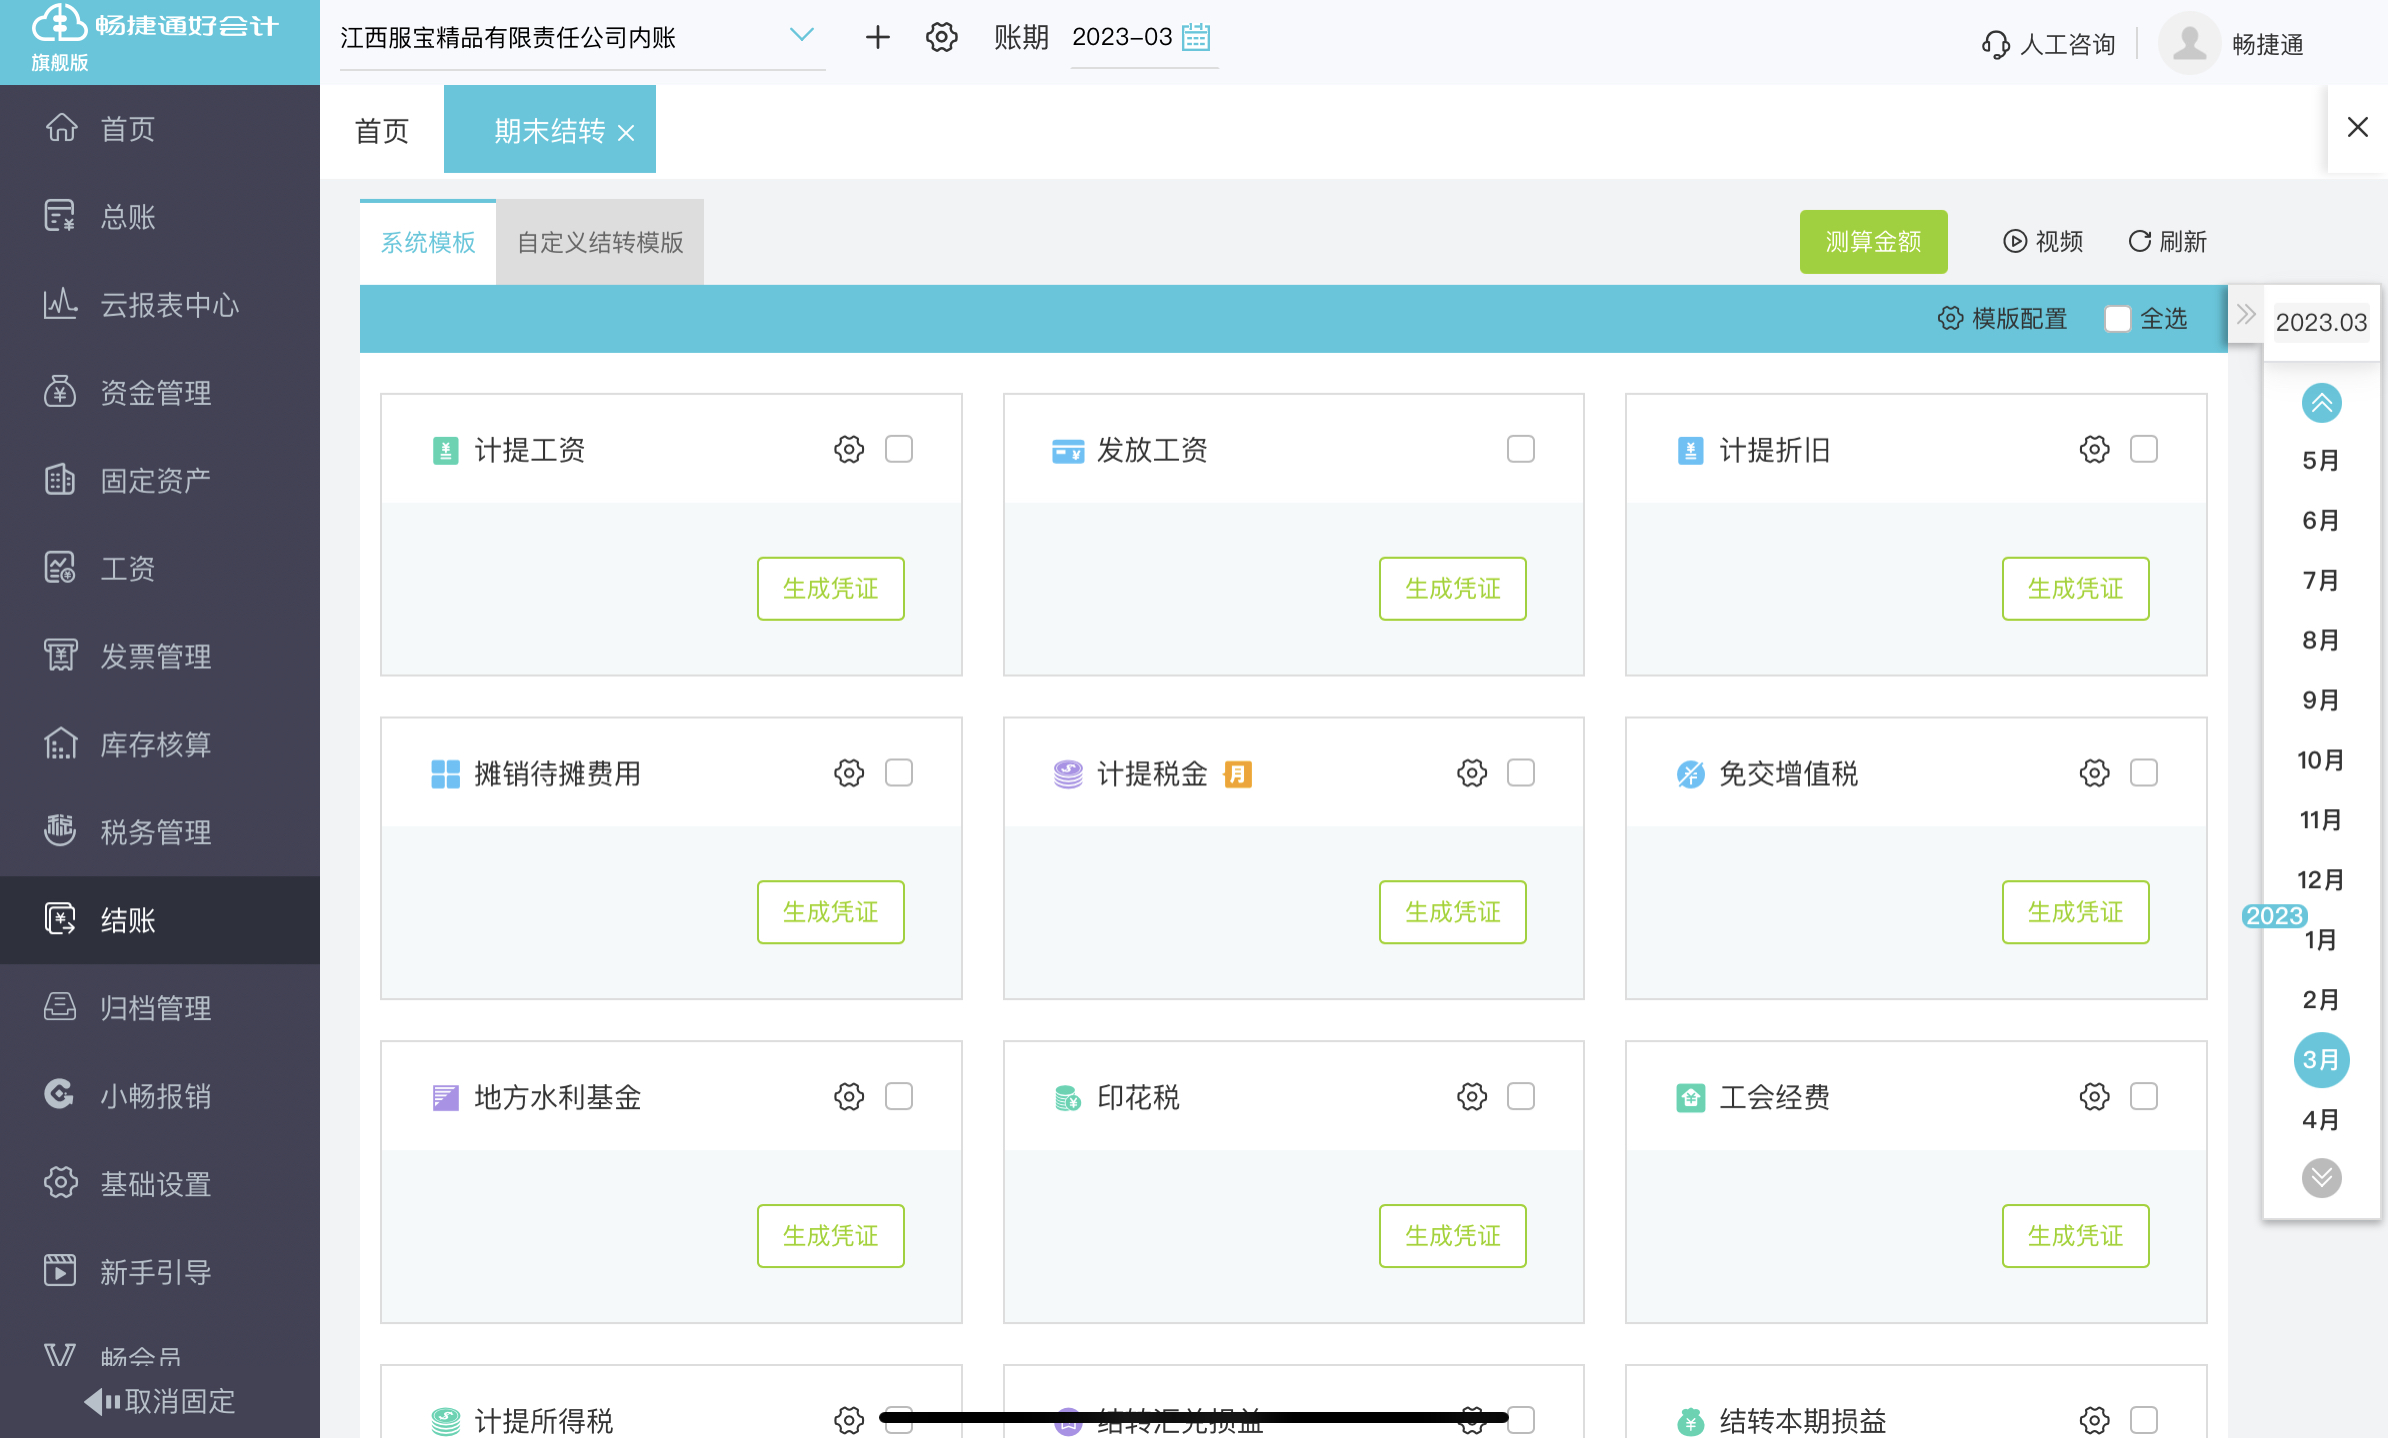Screen dimensions: 2388x1438
Task: Enable checkbox next to 计提折旧
Action: click(2147, 449)
